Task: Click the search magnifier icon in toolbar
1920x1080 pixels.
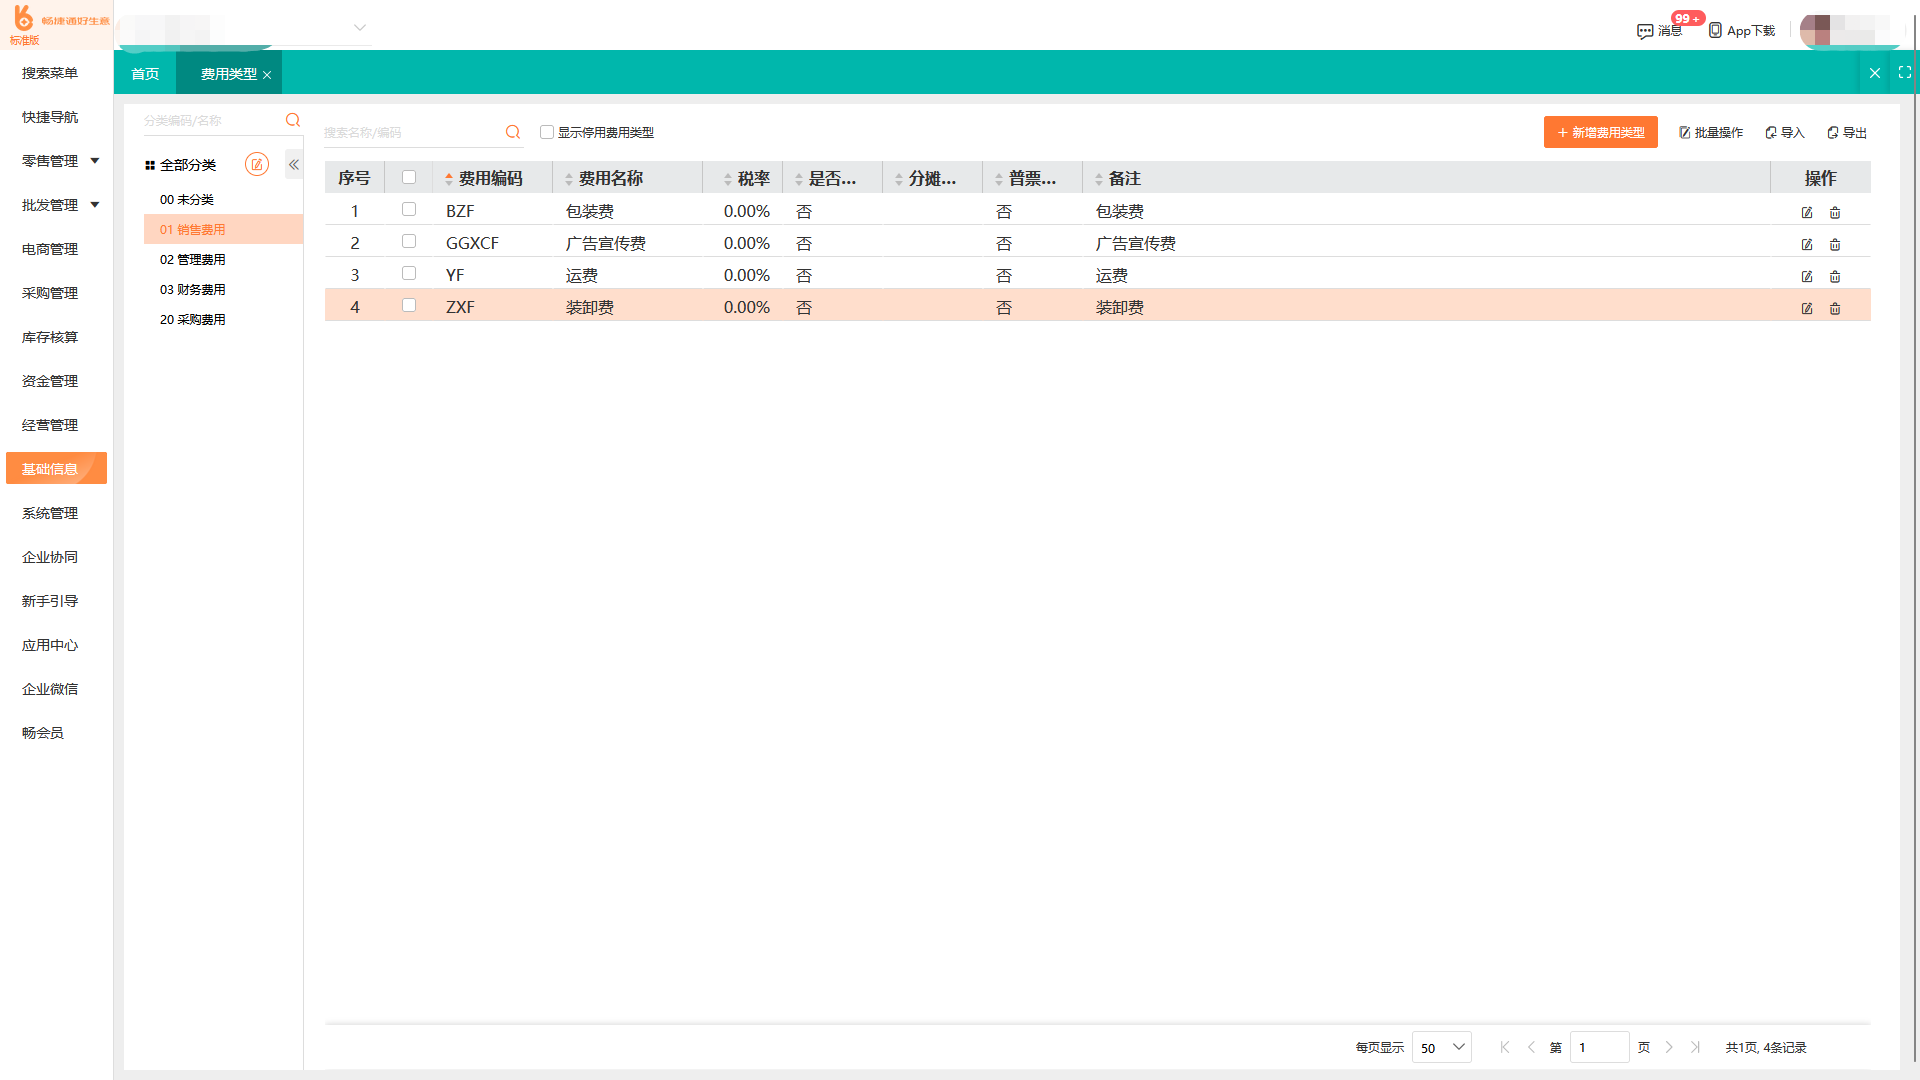Action: pyautogui.click(x=514, y=132)
